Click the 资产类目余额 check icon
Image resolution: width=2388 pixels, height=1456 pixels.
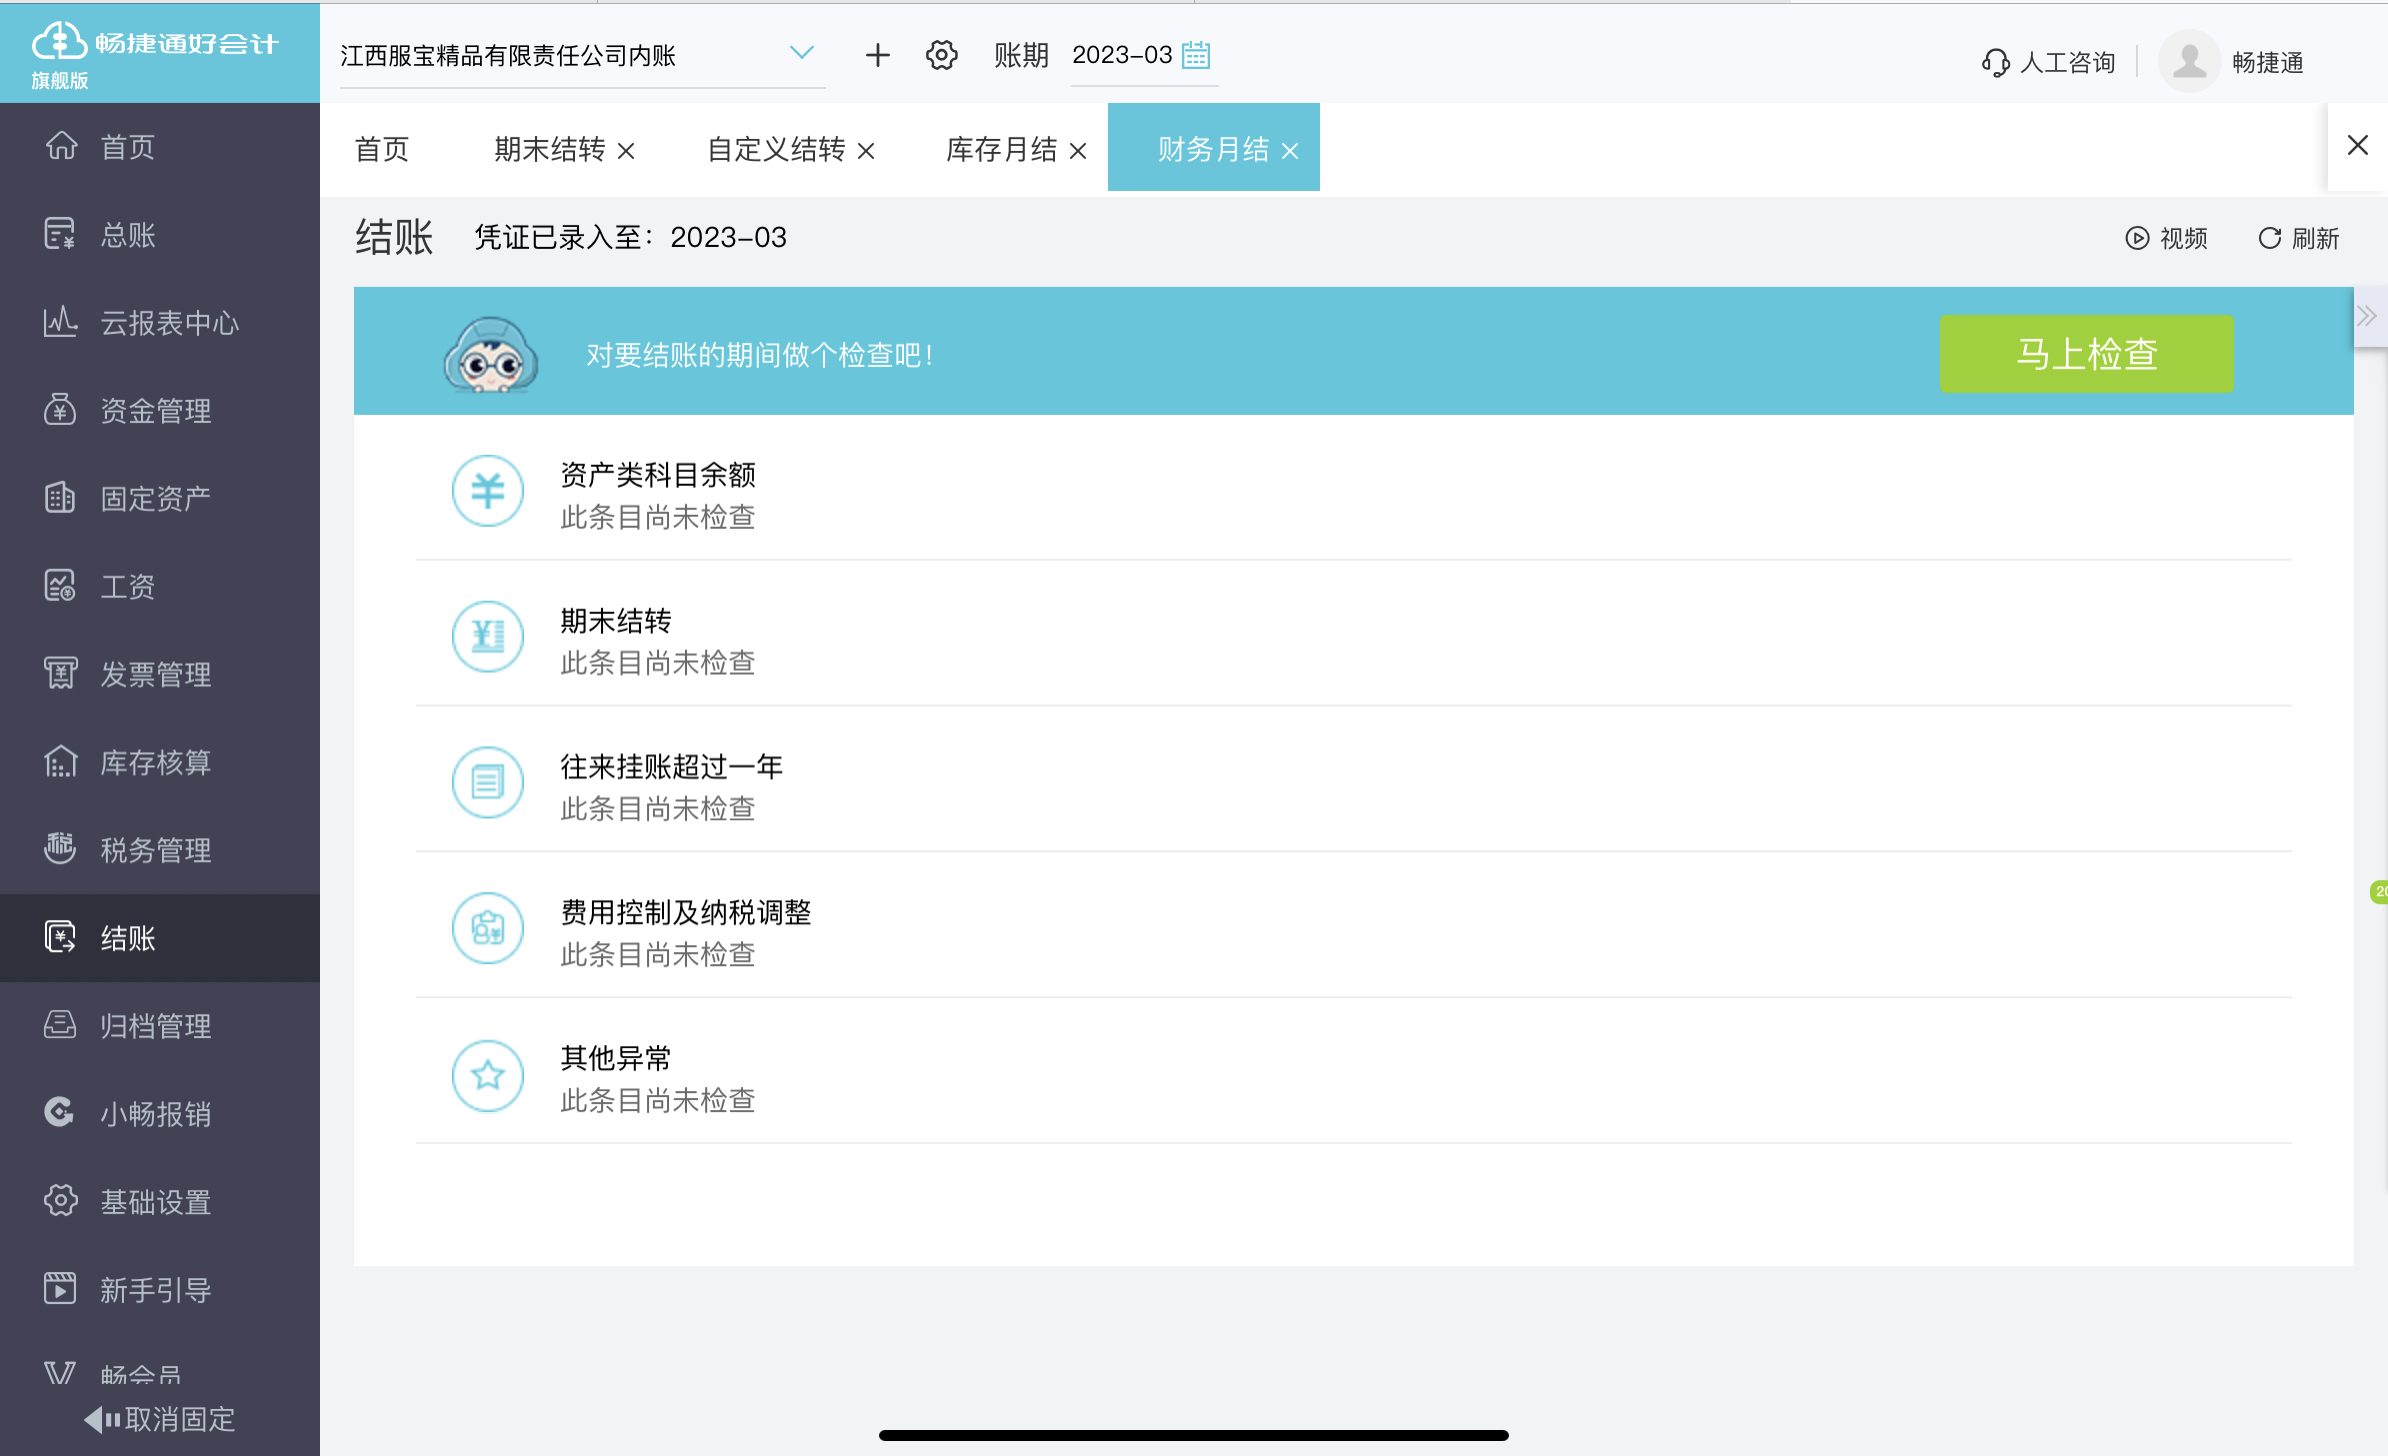pos(486,491)
